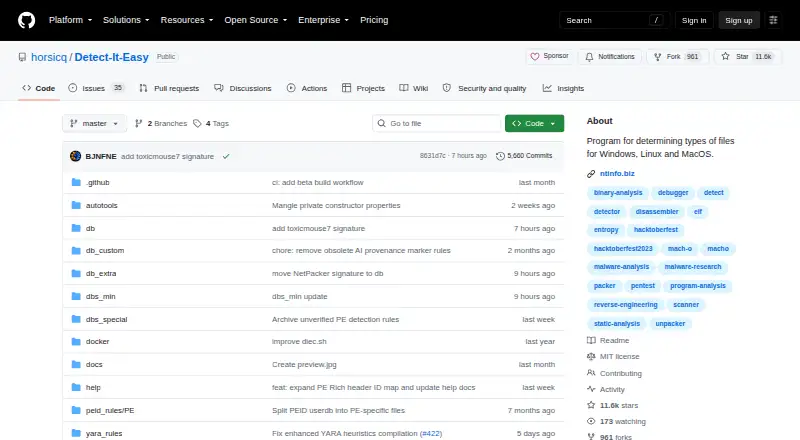Select the unpacker topic tag
The width and height of the screenshot is (800, 440).
[670, 324]
